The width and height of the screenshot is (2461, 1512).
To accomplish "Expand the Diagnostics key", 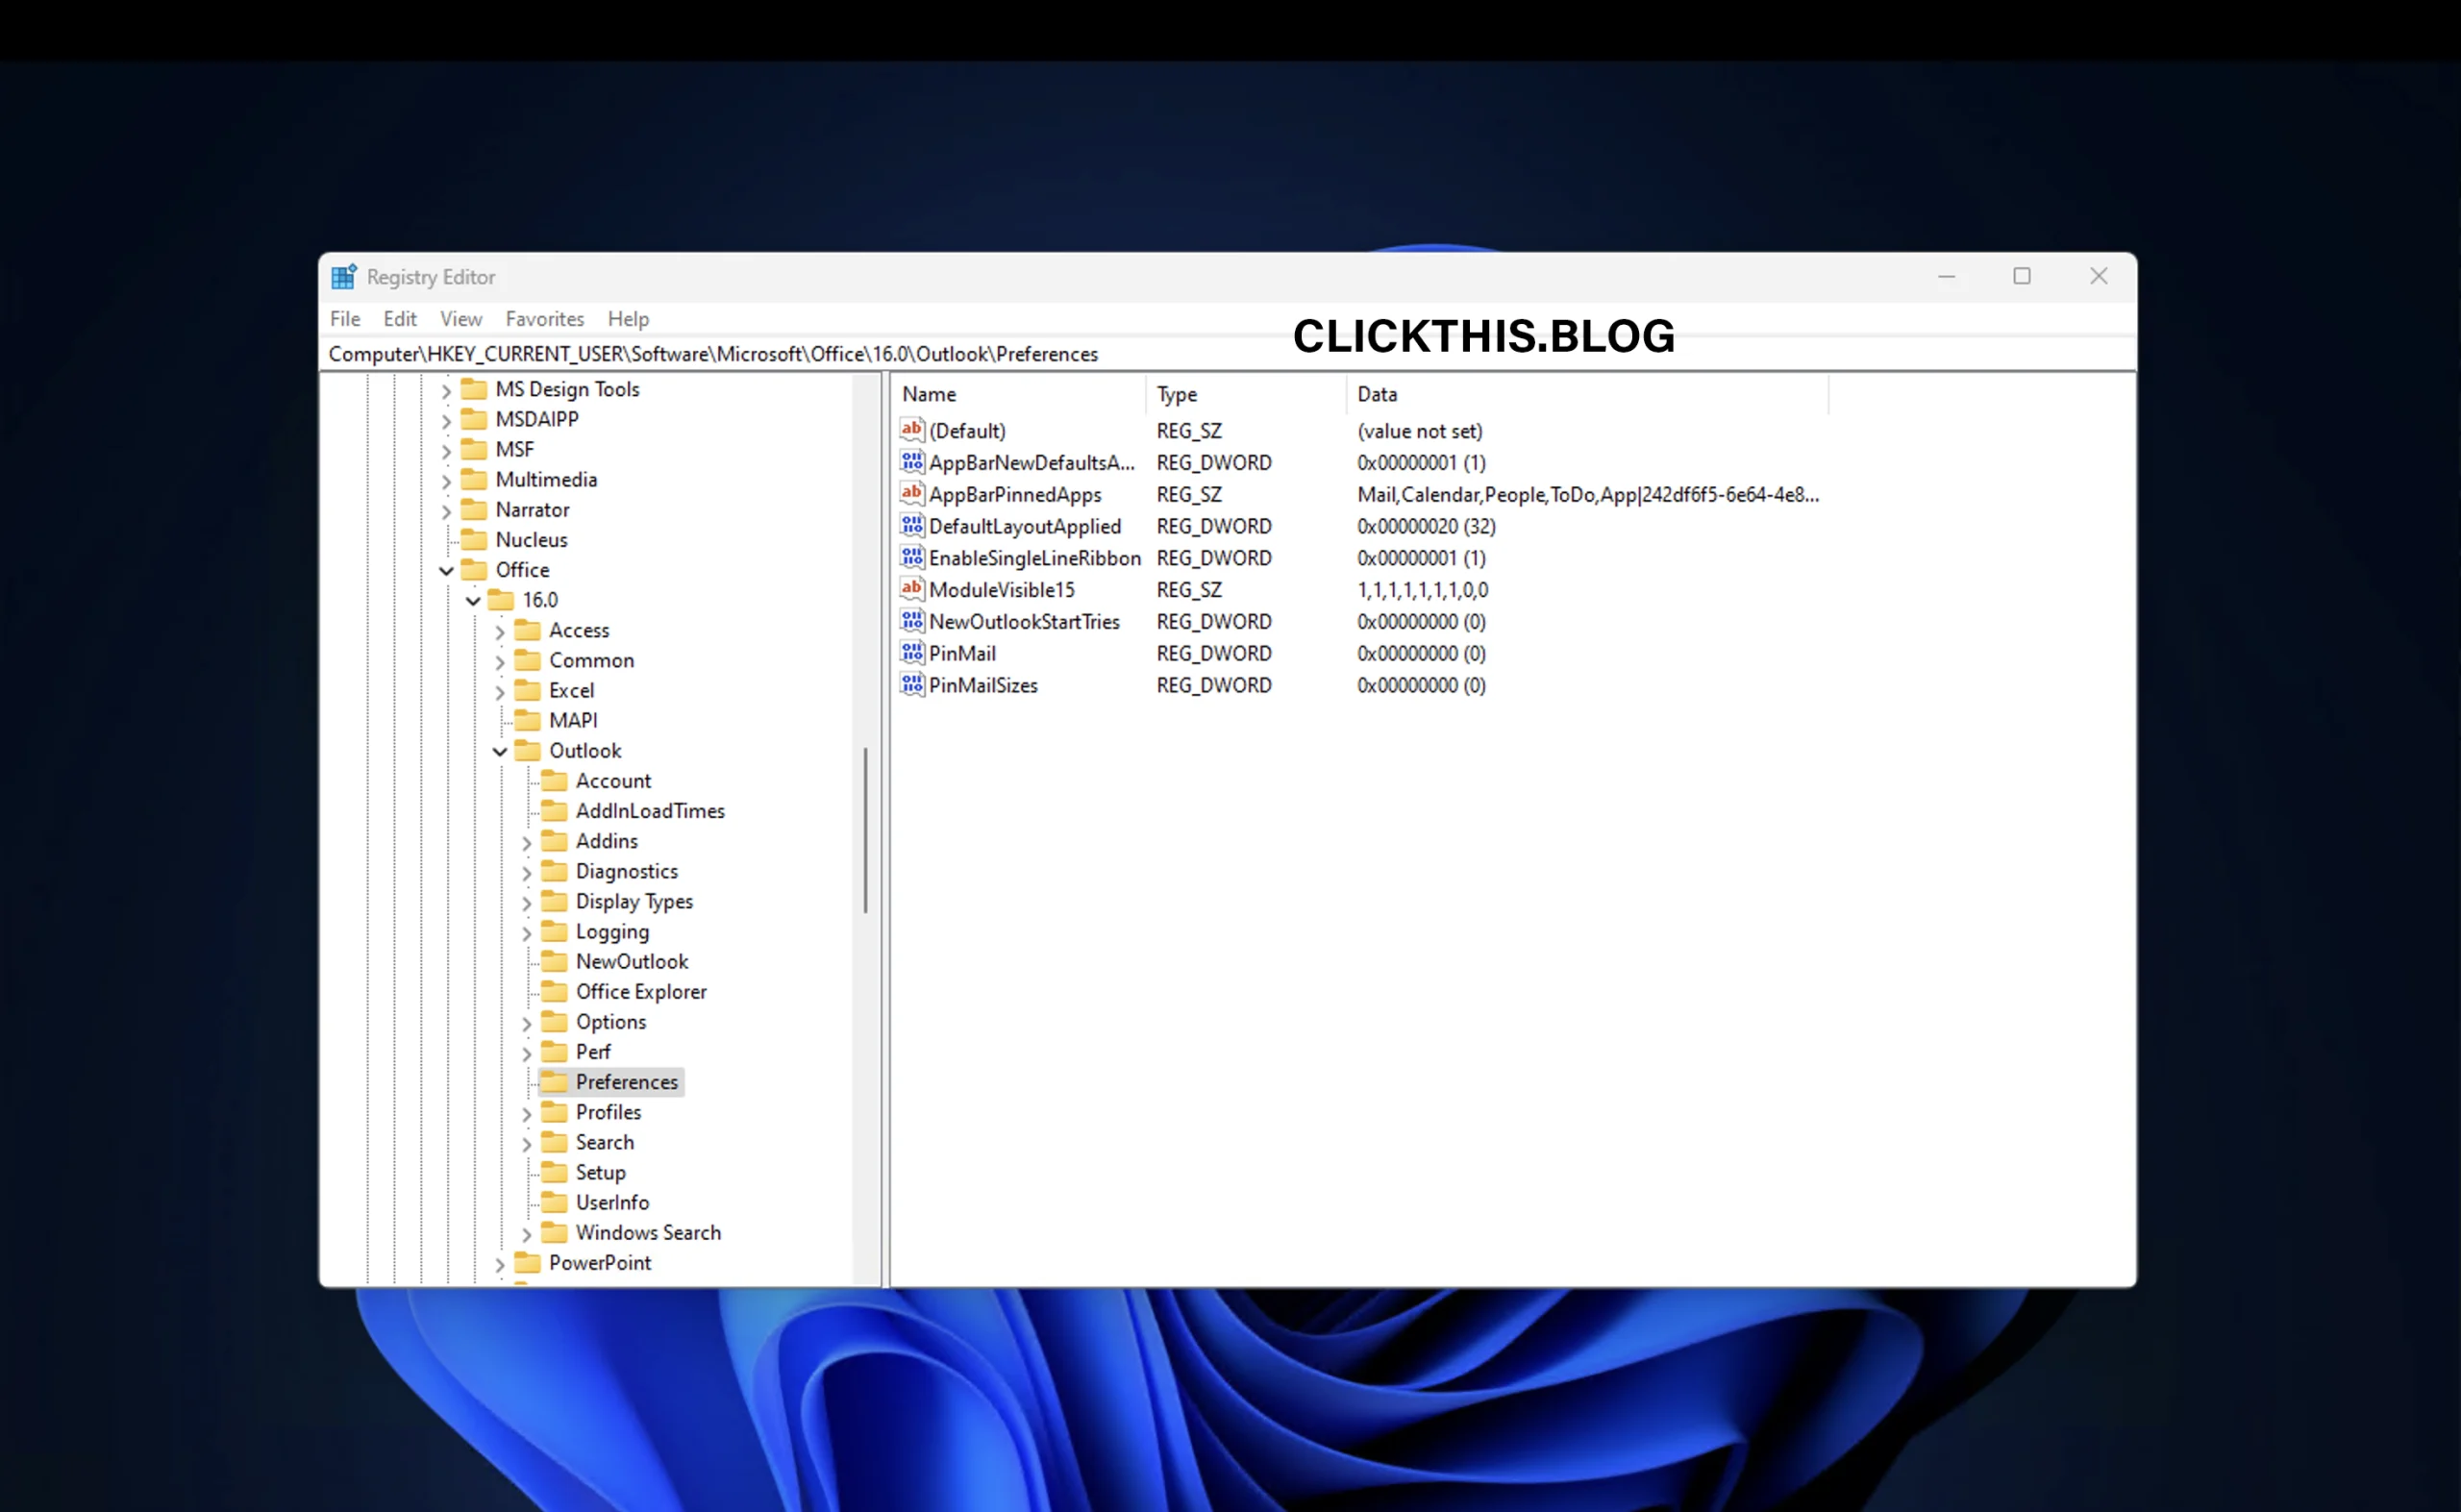I will click(x=527, y=872).
